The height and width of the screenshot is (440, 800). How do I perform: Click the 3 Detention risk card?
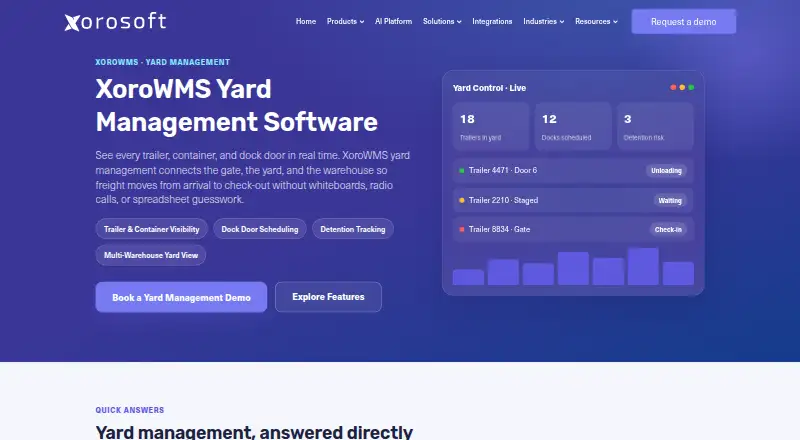pyautogui.click(x=655, y=127)
